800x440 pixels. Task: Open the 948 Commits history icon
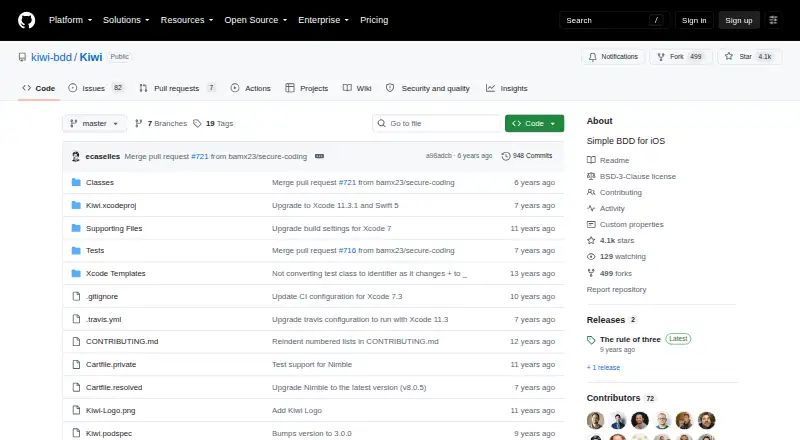click(506, 156)
